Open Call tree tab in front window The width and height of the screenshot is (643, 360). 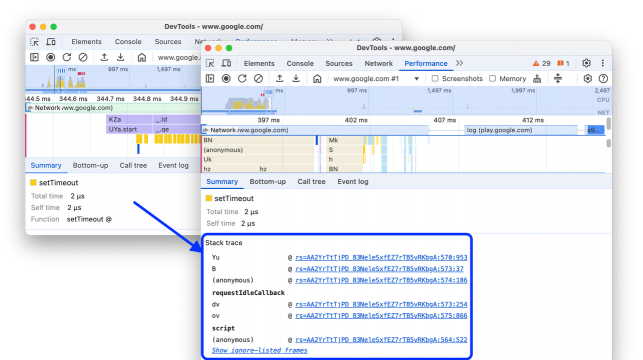pyautogui.click(x=311, y=182)
